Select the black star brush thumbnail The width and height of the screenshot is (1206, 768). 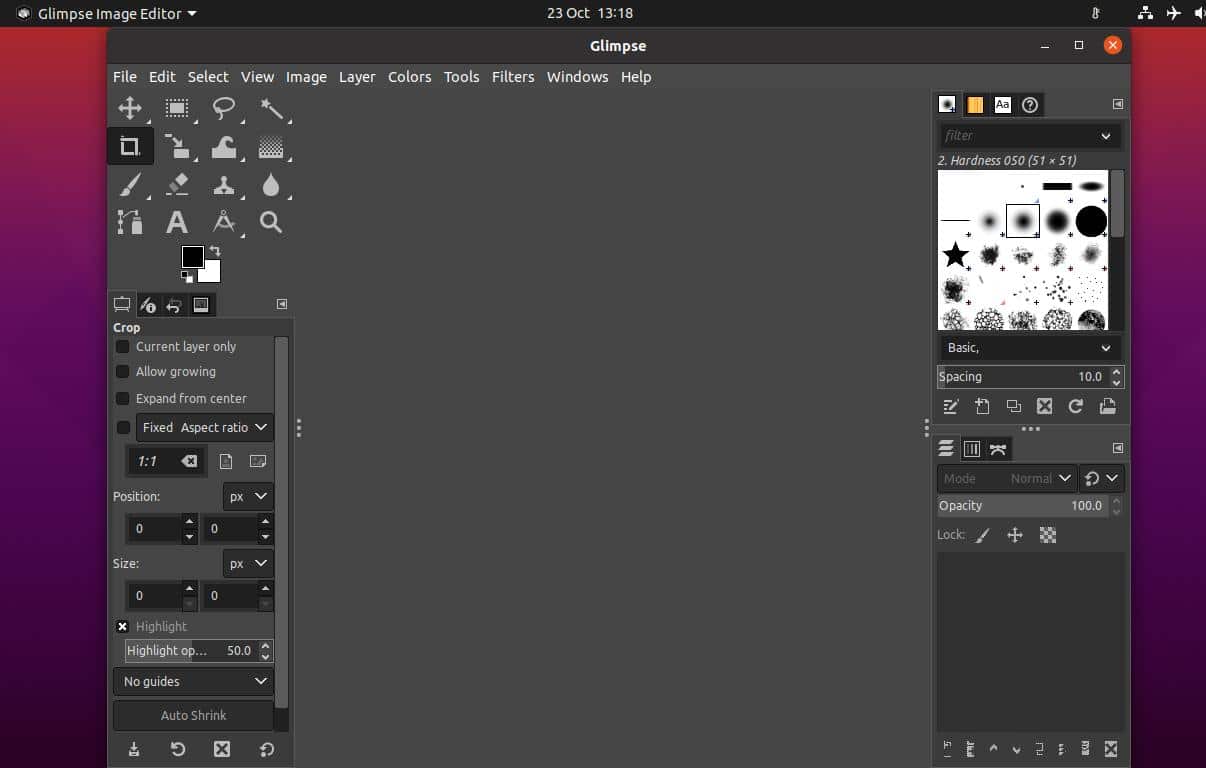pyautogui.click(x=956, y=254)
